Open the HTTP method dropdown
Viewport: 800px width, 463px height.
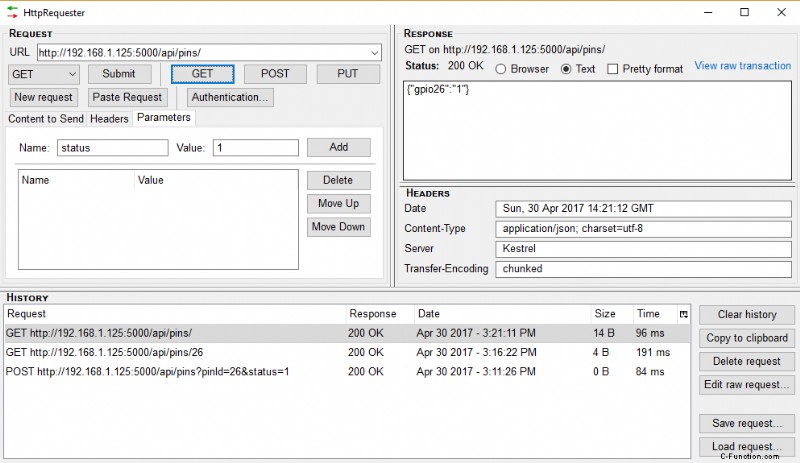pos(44,74)
